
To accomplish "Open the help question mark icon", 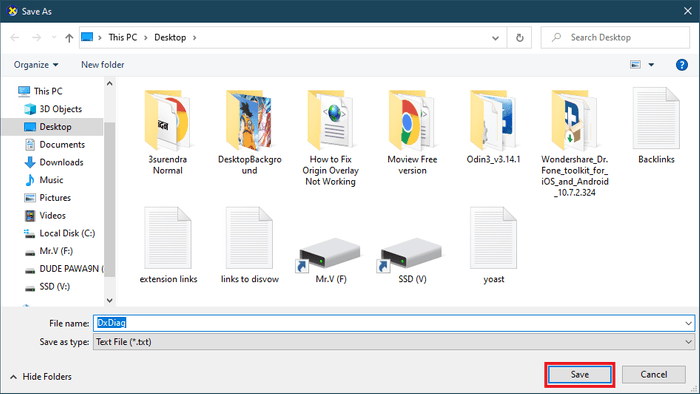I will [682, 65].
